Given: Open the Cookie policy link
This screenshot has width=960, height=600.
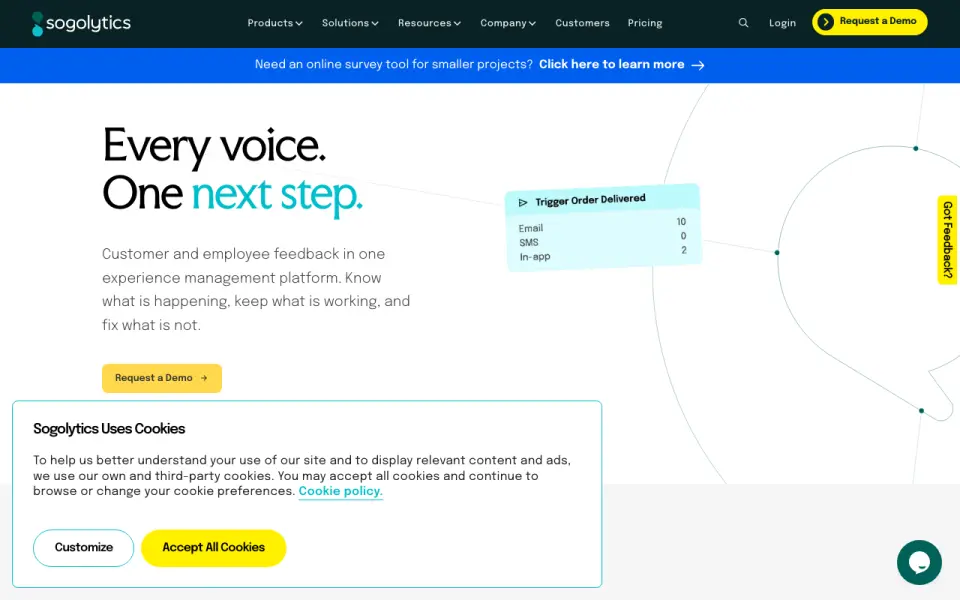Looking at the screenshot, I should pos(340,491).
